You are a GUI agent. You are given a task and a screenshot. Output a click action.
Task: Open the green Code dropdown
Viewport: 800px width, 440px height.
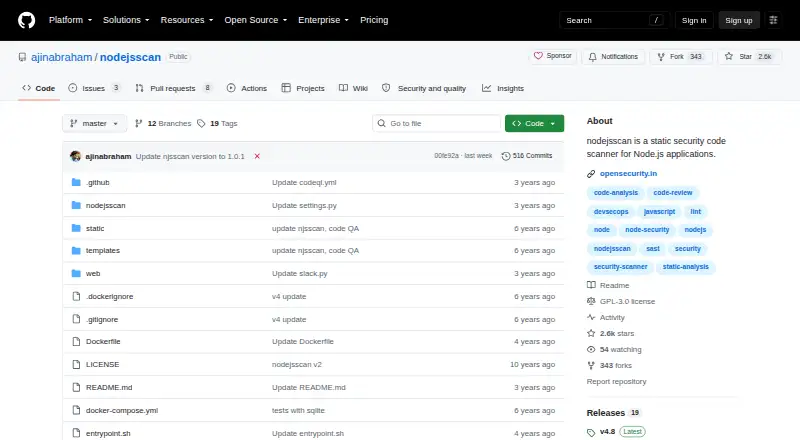[534, 124]
